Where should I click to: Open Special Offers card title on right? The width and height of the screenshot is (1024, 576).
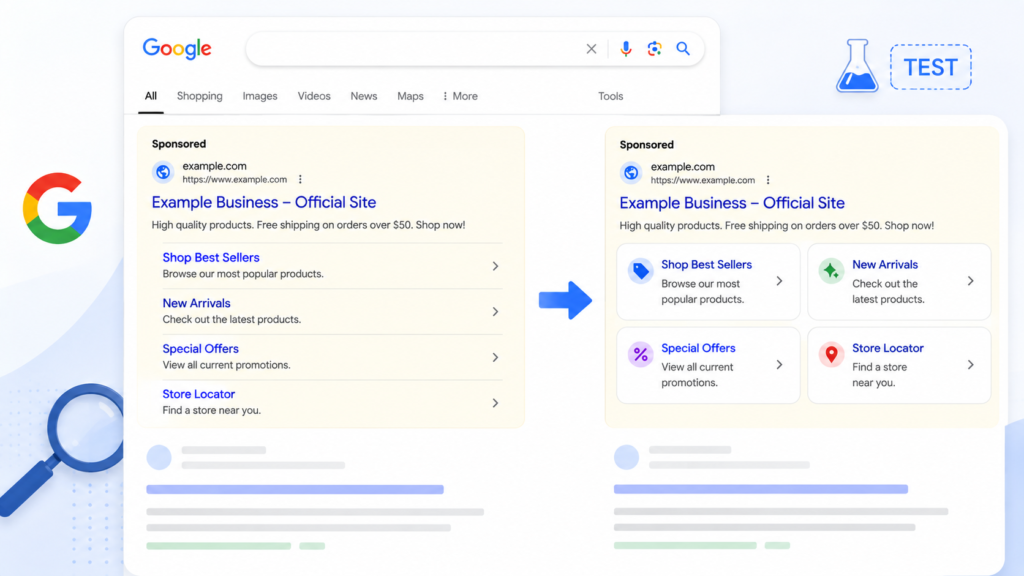(698, 348)
